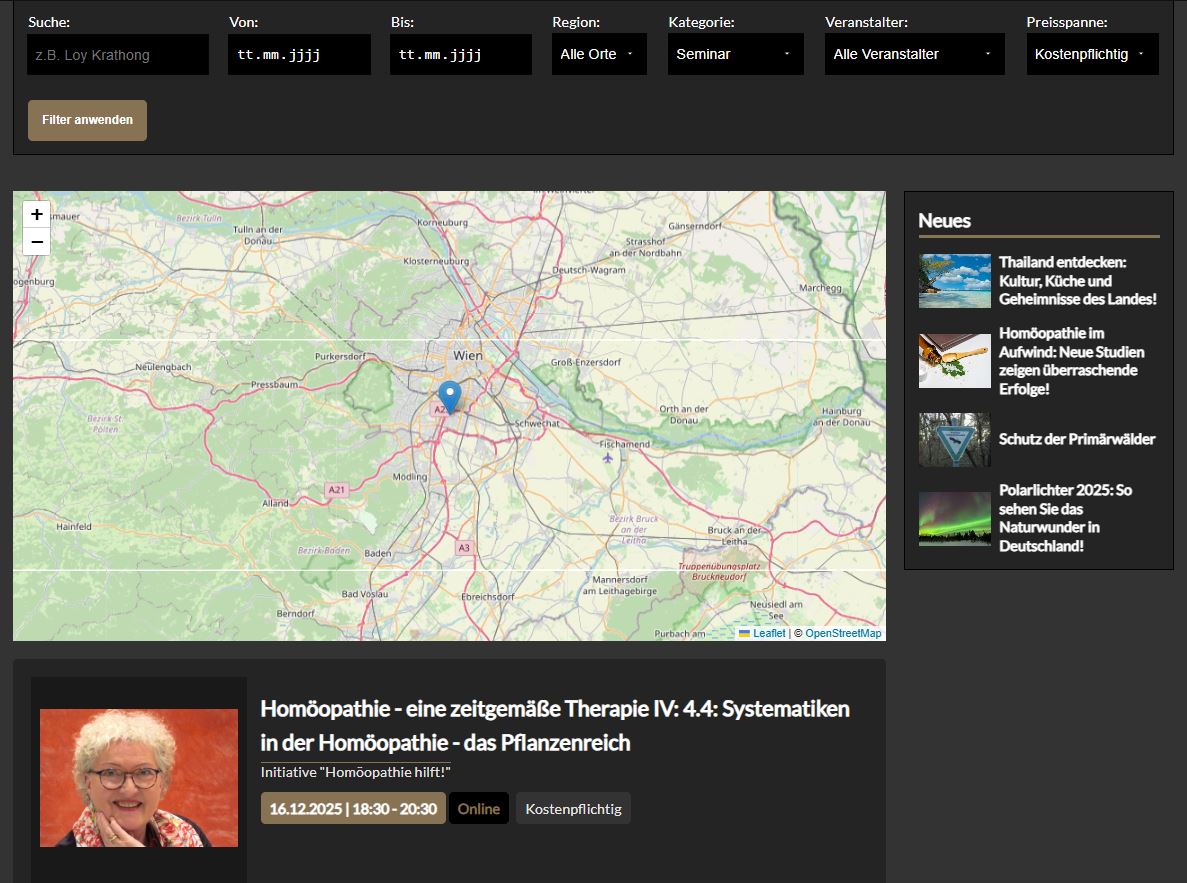Click the blue location marker in Wien
This screenshot has width=1187, height=883.
(x=450, y=396)
